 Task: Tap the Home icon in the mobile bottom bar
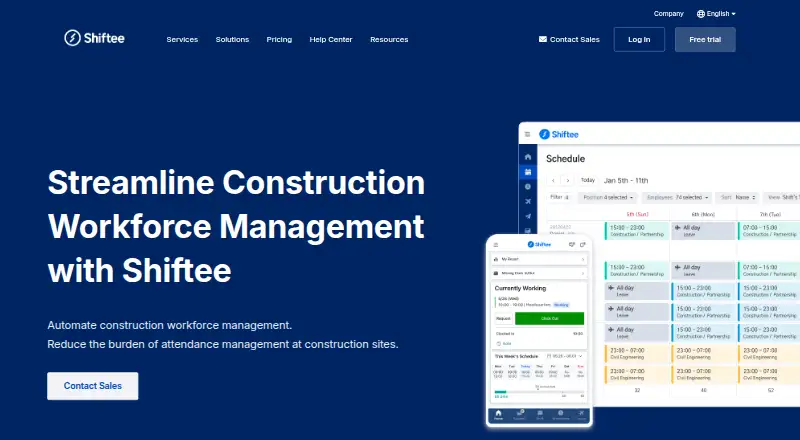(498, 414)
